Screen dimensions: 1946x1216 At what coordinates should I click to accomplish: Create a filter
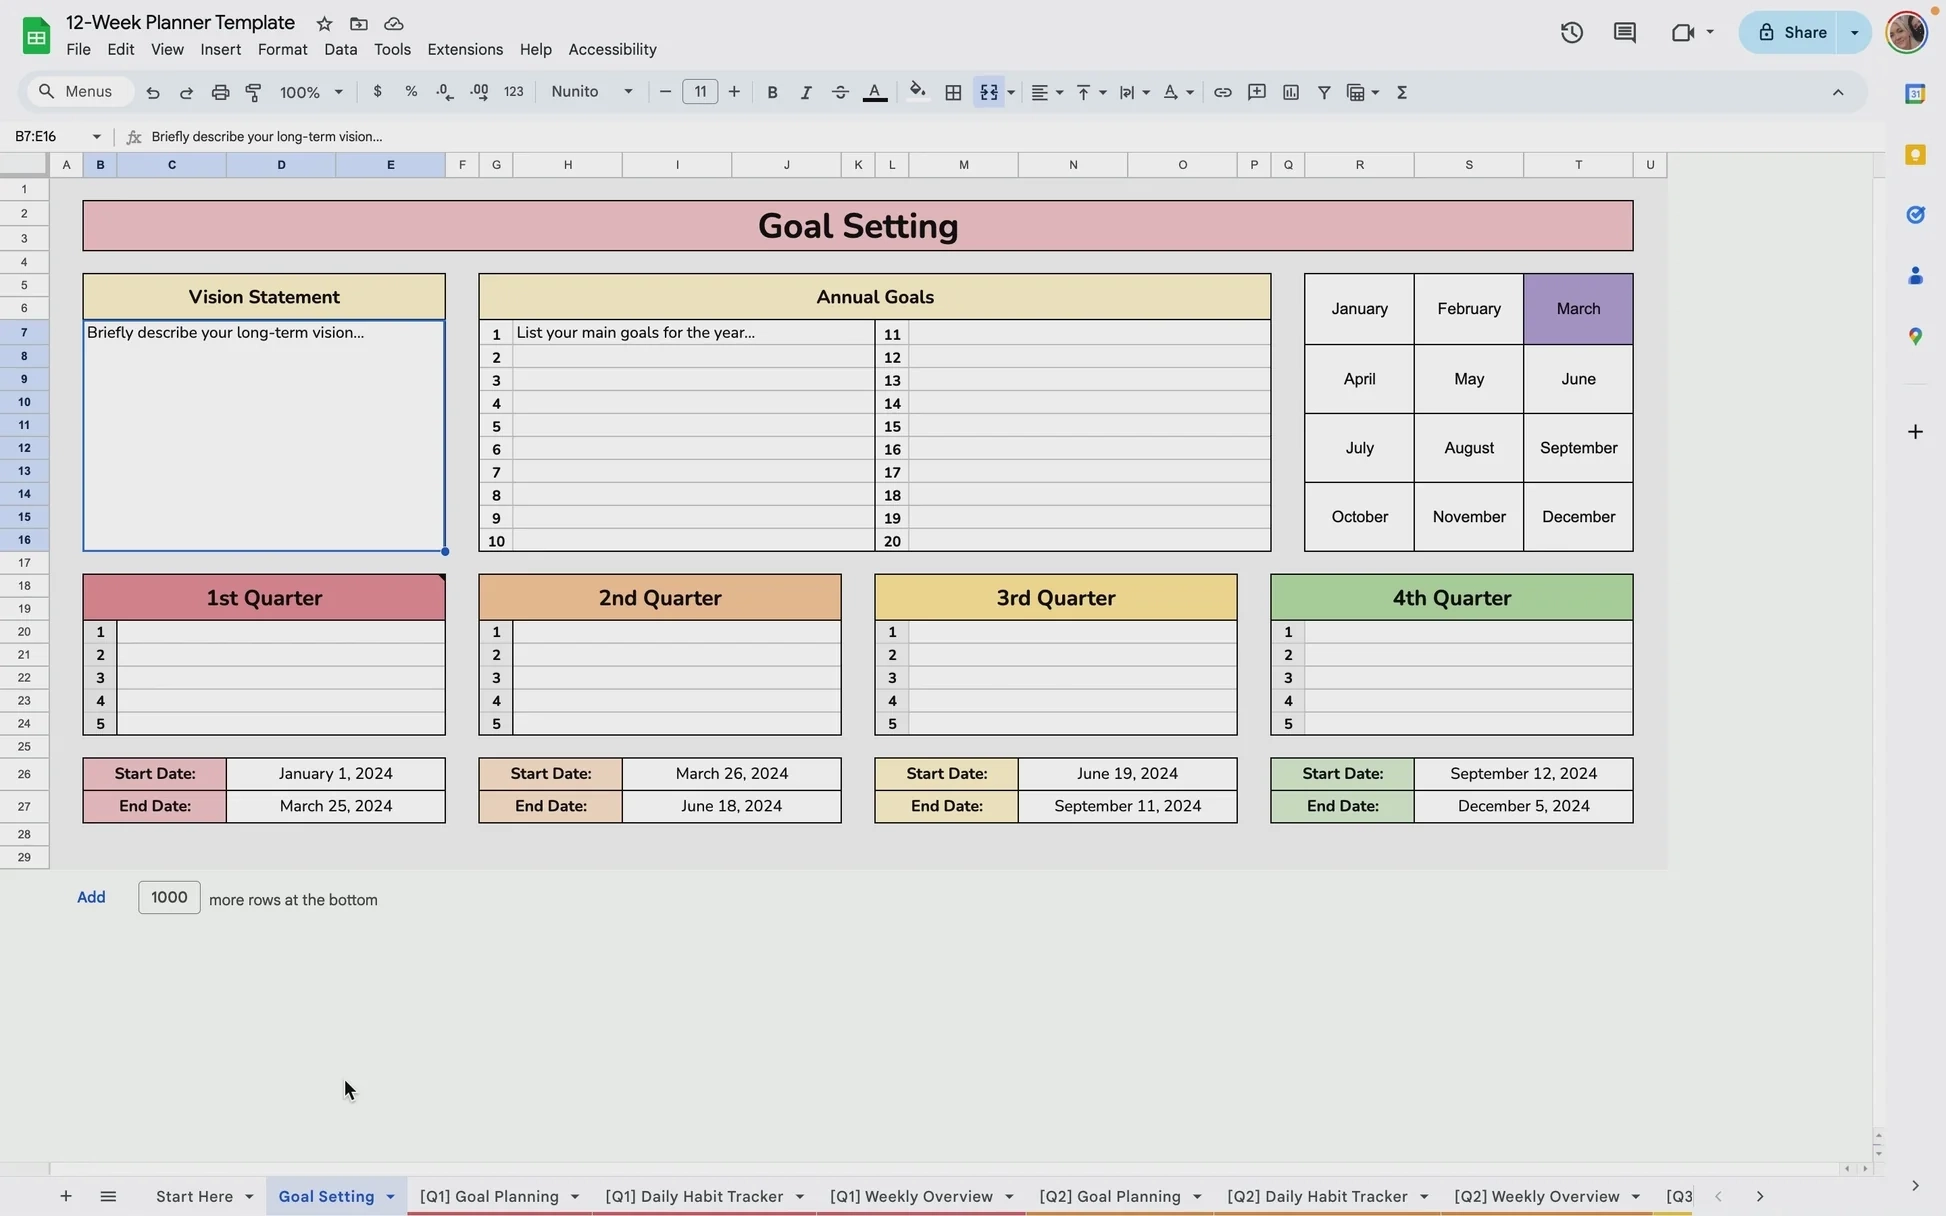(1322, 92)
